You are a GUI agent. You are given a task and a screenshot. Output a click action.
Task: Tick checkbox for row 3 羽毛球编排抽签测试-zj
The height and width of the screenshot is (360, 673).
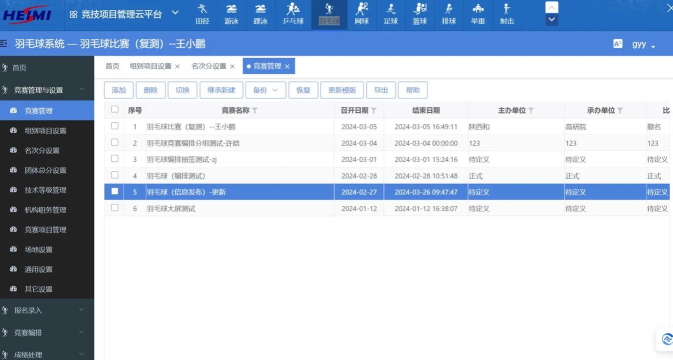tap(115, 158)
